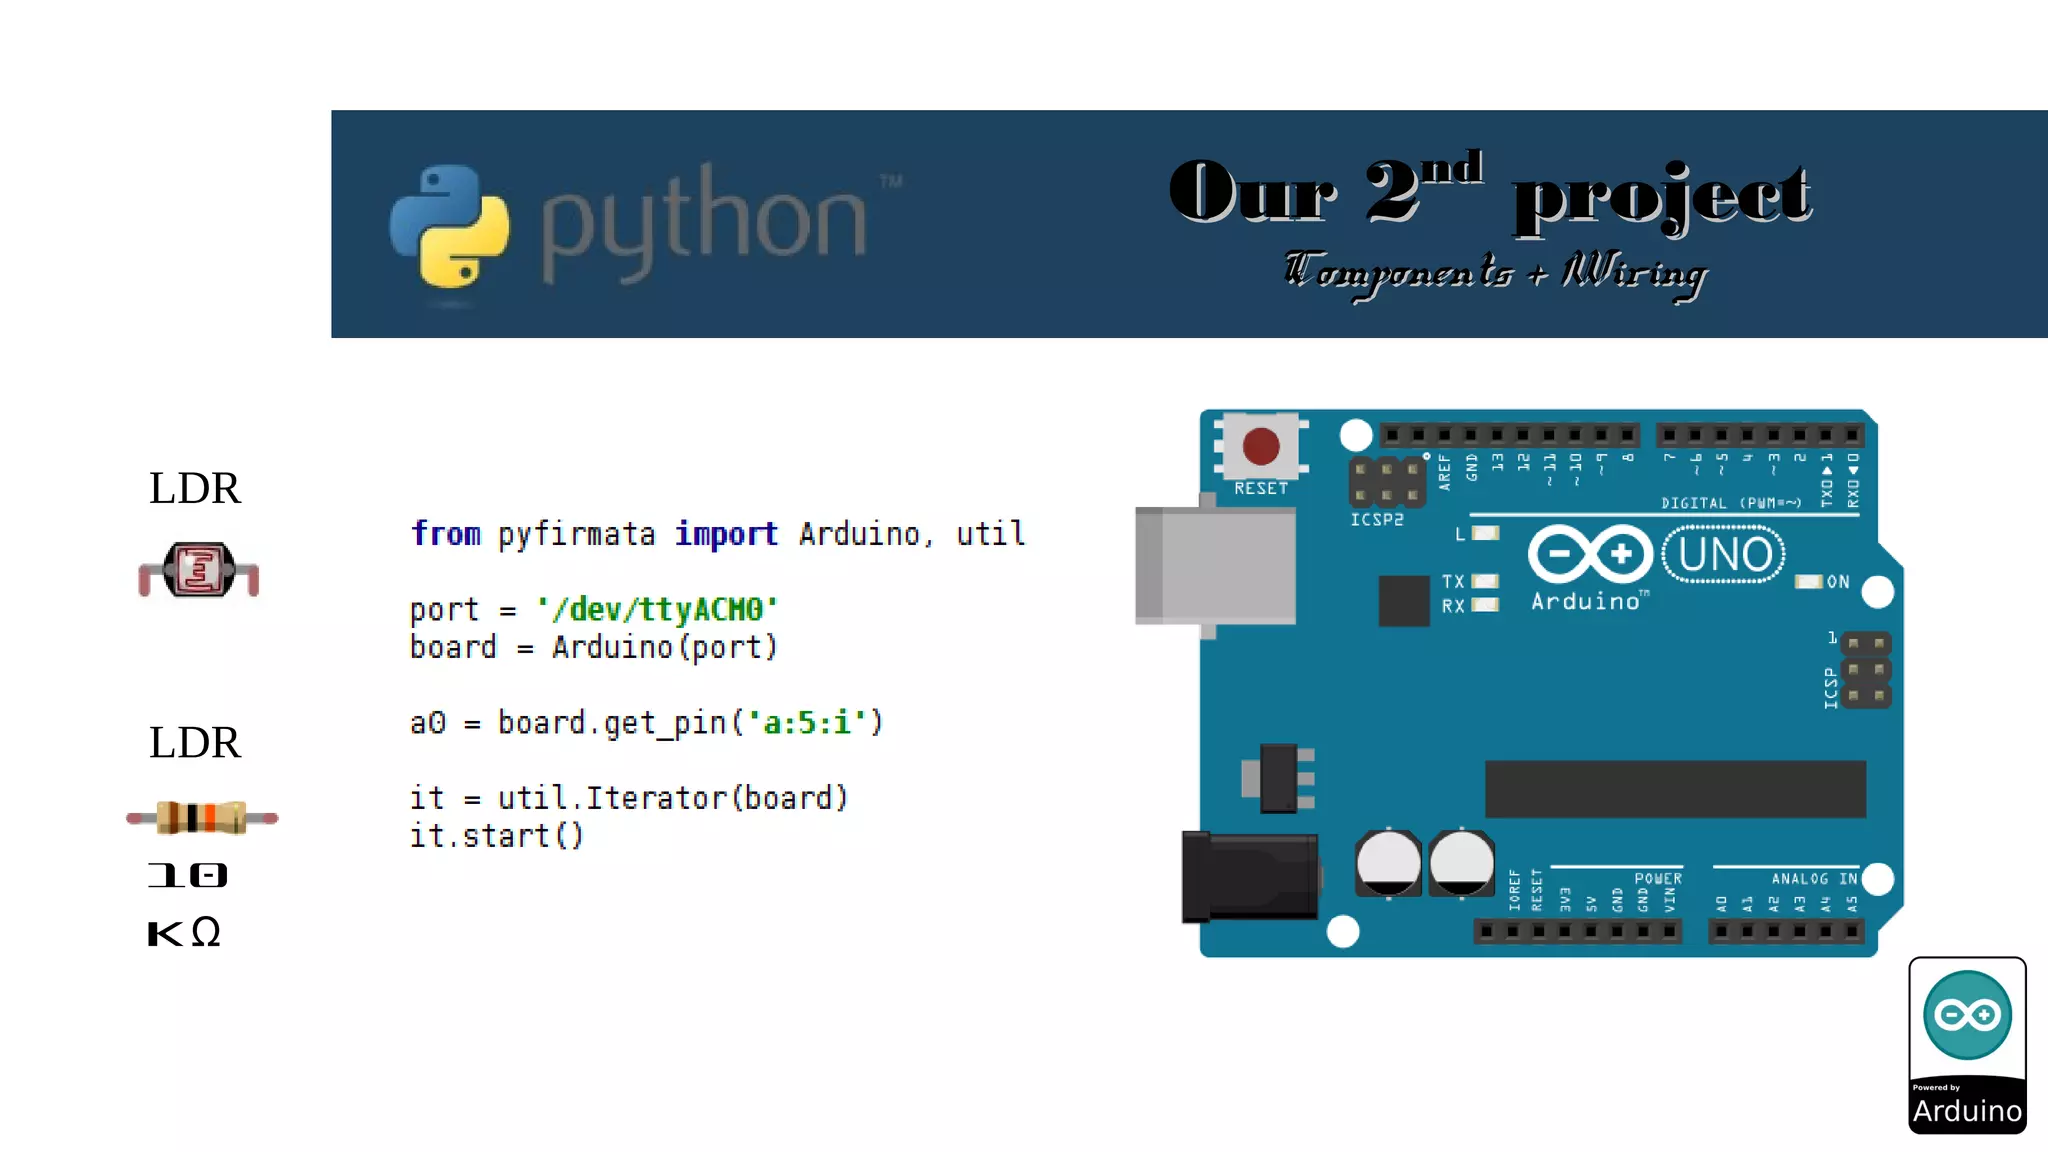Click the black DC power jack
2048x1152 pixels.
pos(1249,877)
